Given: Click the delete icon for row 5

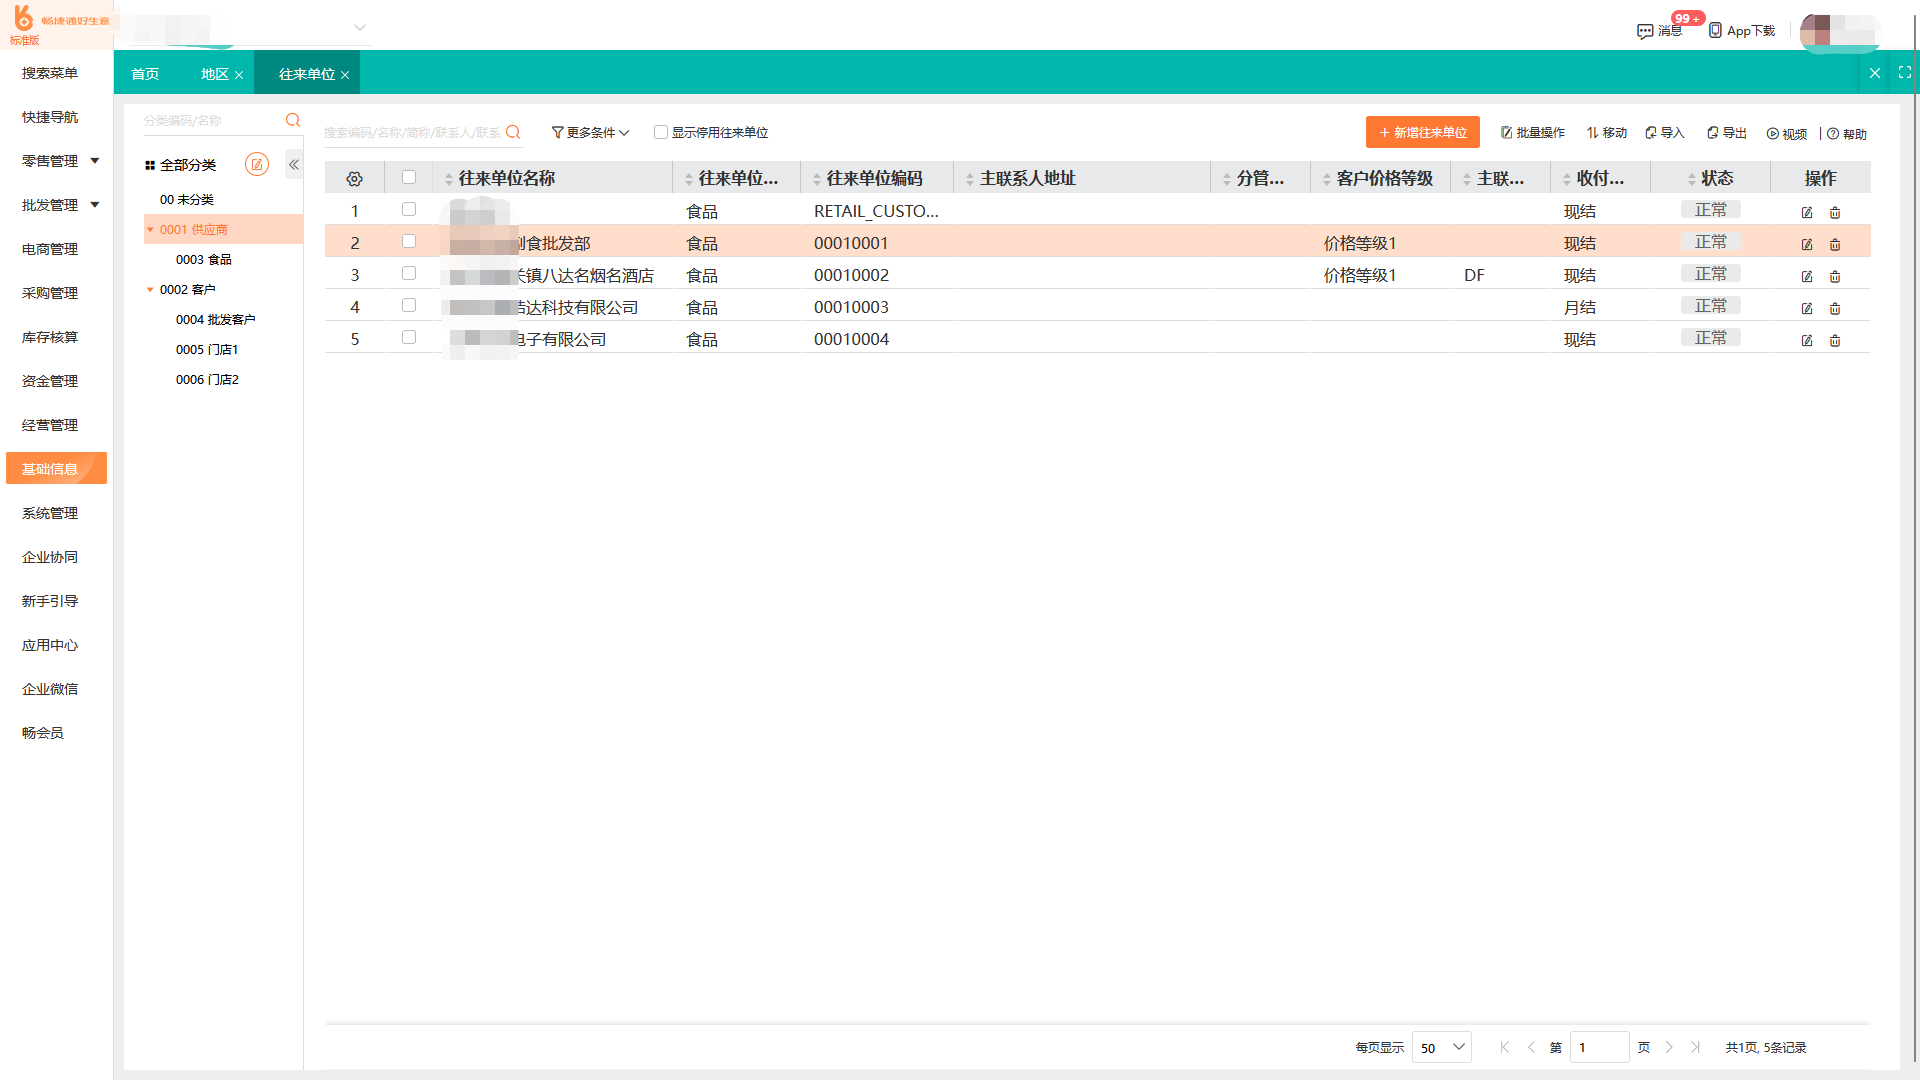Looking at the screenshot, I should [1836, 339].
